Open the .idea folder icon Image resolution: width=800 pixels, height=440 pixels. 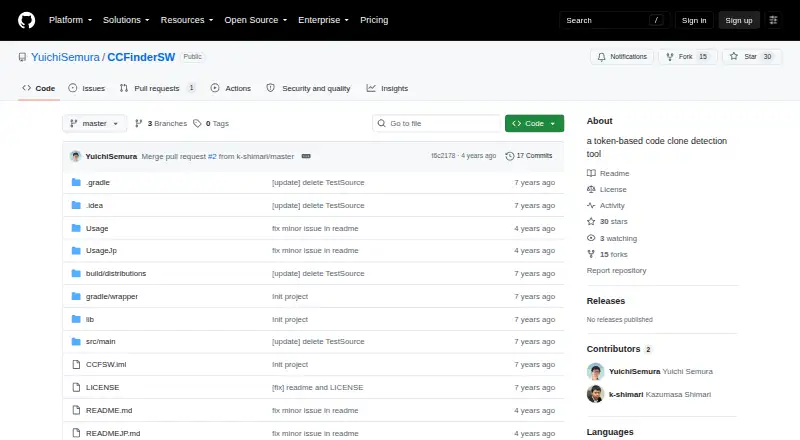click(76, 205)
